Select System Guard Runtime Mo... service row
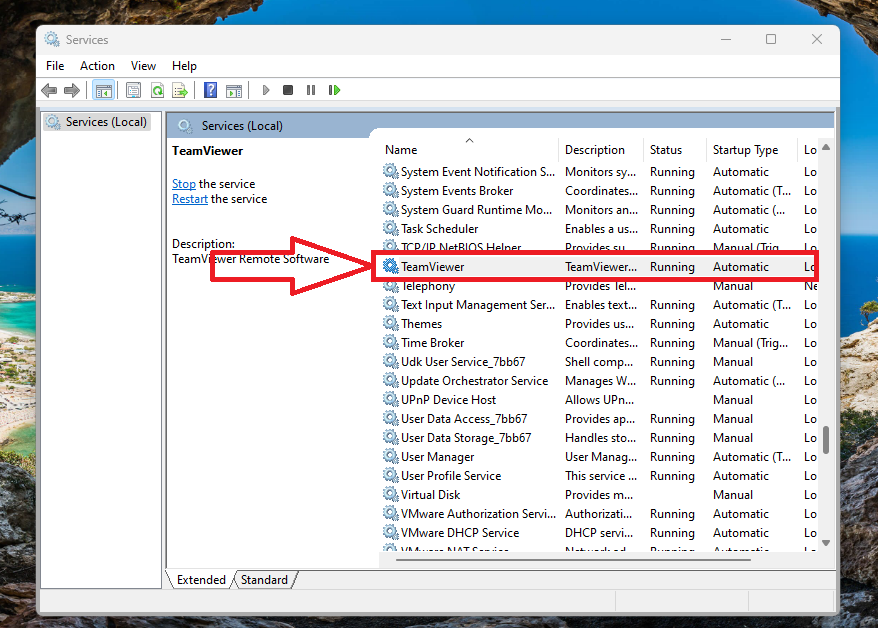 click(x=599, y=210)
